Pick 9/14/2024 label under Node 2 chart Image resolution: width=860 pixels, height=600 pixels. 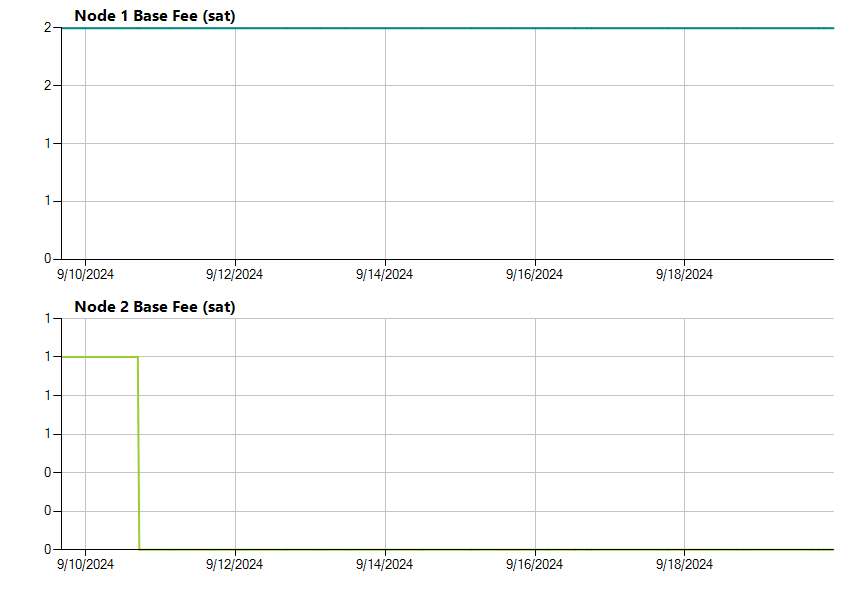(x=385, y=564)
